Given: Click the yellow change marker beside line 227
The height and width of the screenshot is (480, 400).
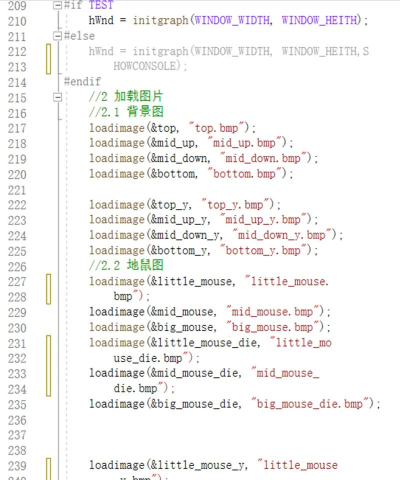Looking at the screenshot, I should [49, 289].
